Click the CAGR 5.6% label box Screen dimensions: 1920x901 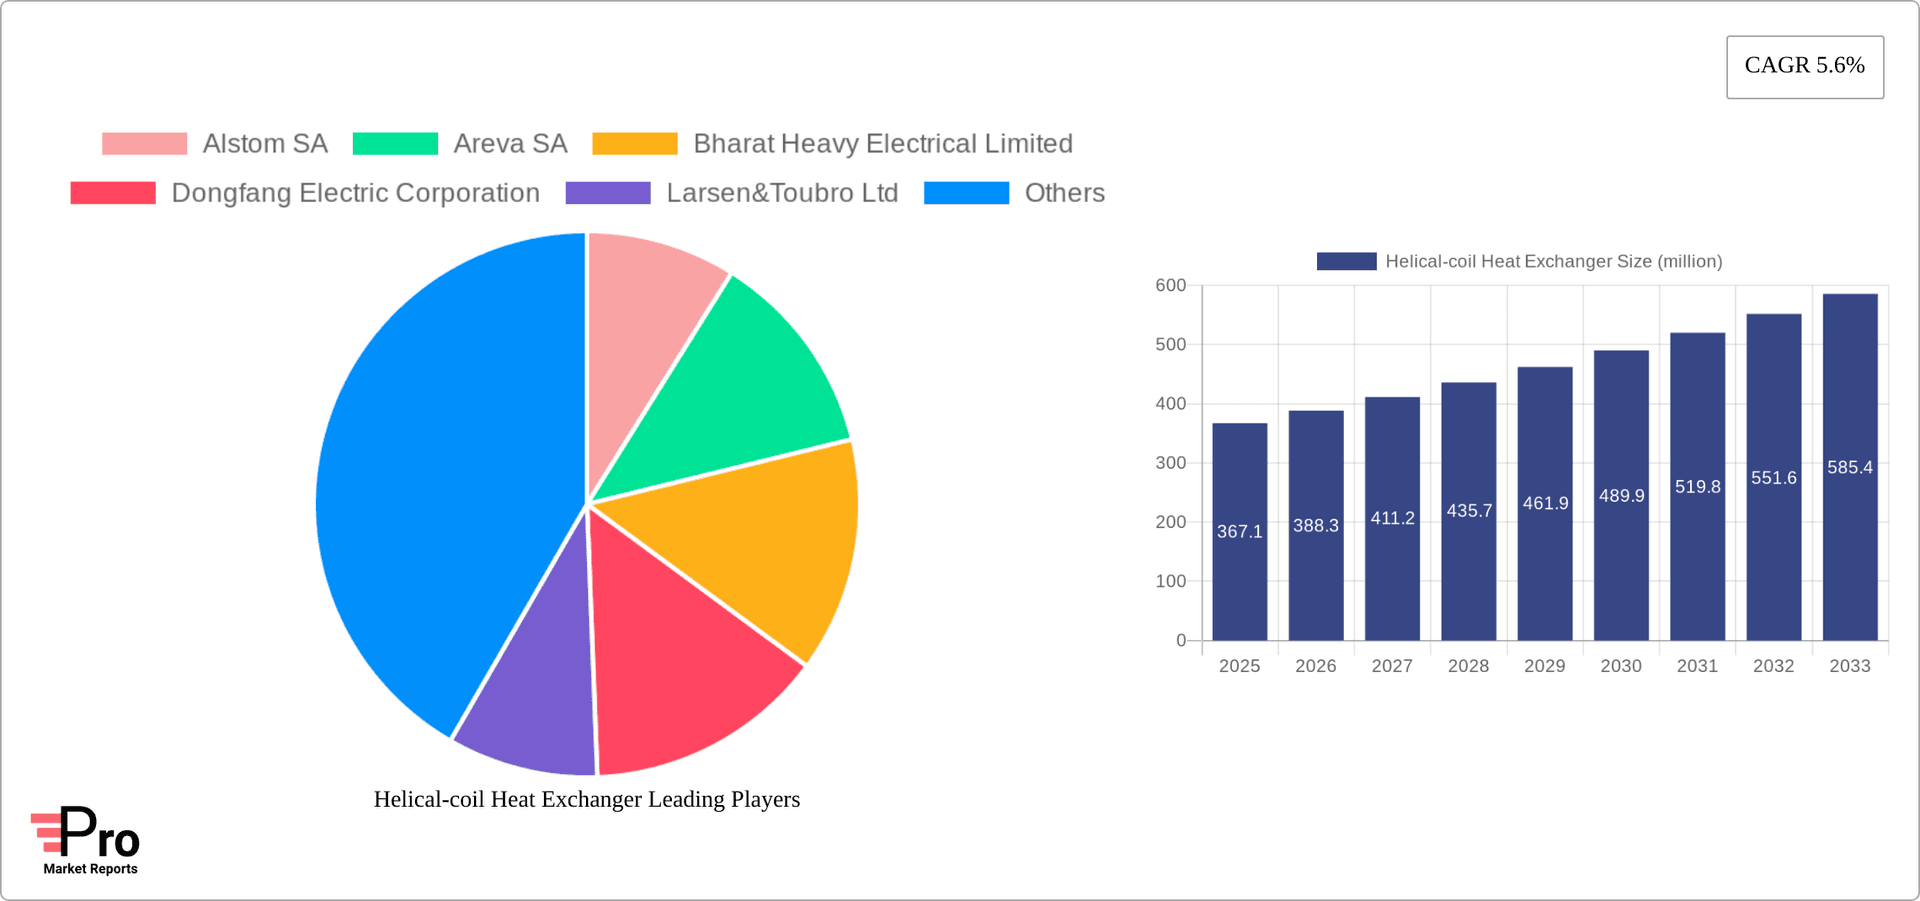(x=1804, y=66)
